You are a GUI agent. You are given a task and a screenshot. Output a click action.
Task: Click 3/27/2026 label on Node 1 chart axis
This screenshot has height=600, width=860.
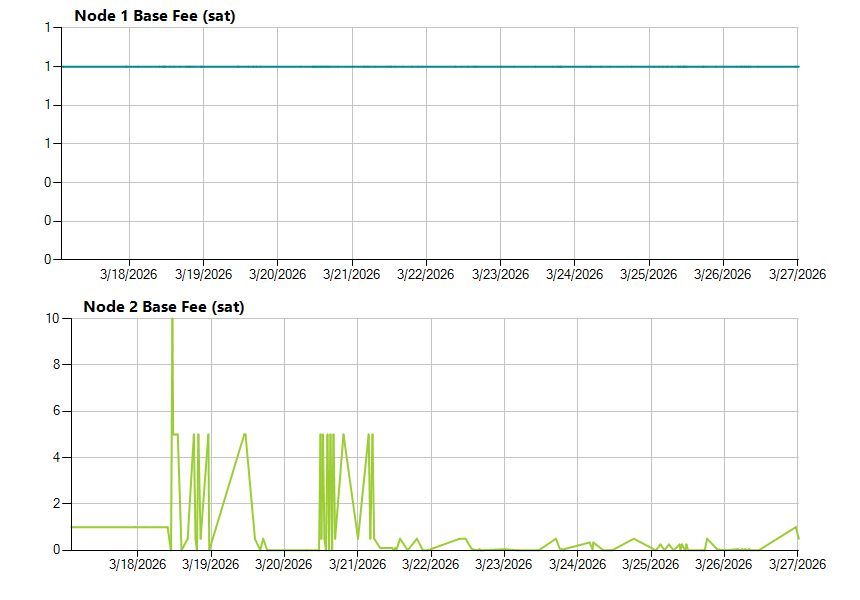point(796,274)
